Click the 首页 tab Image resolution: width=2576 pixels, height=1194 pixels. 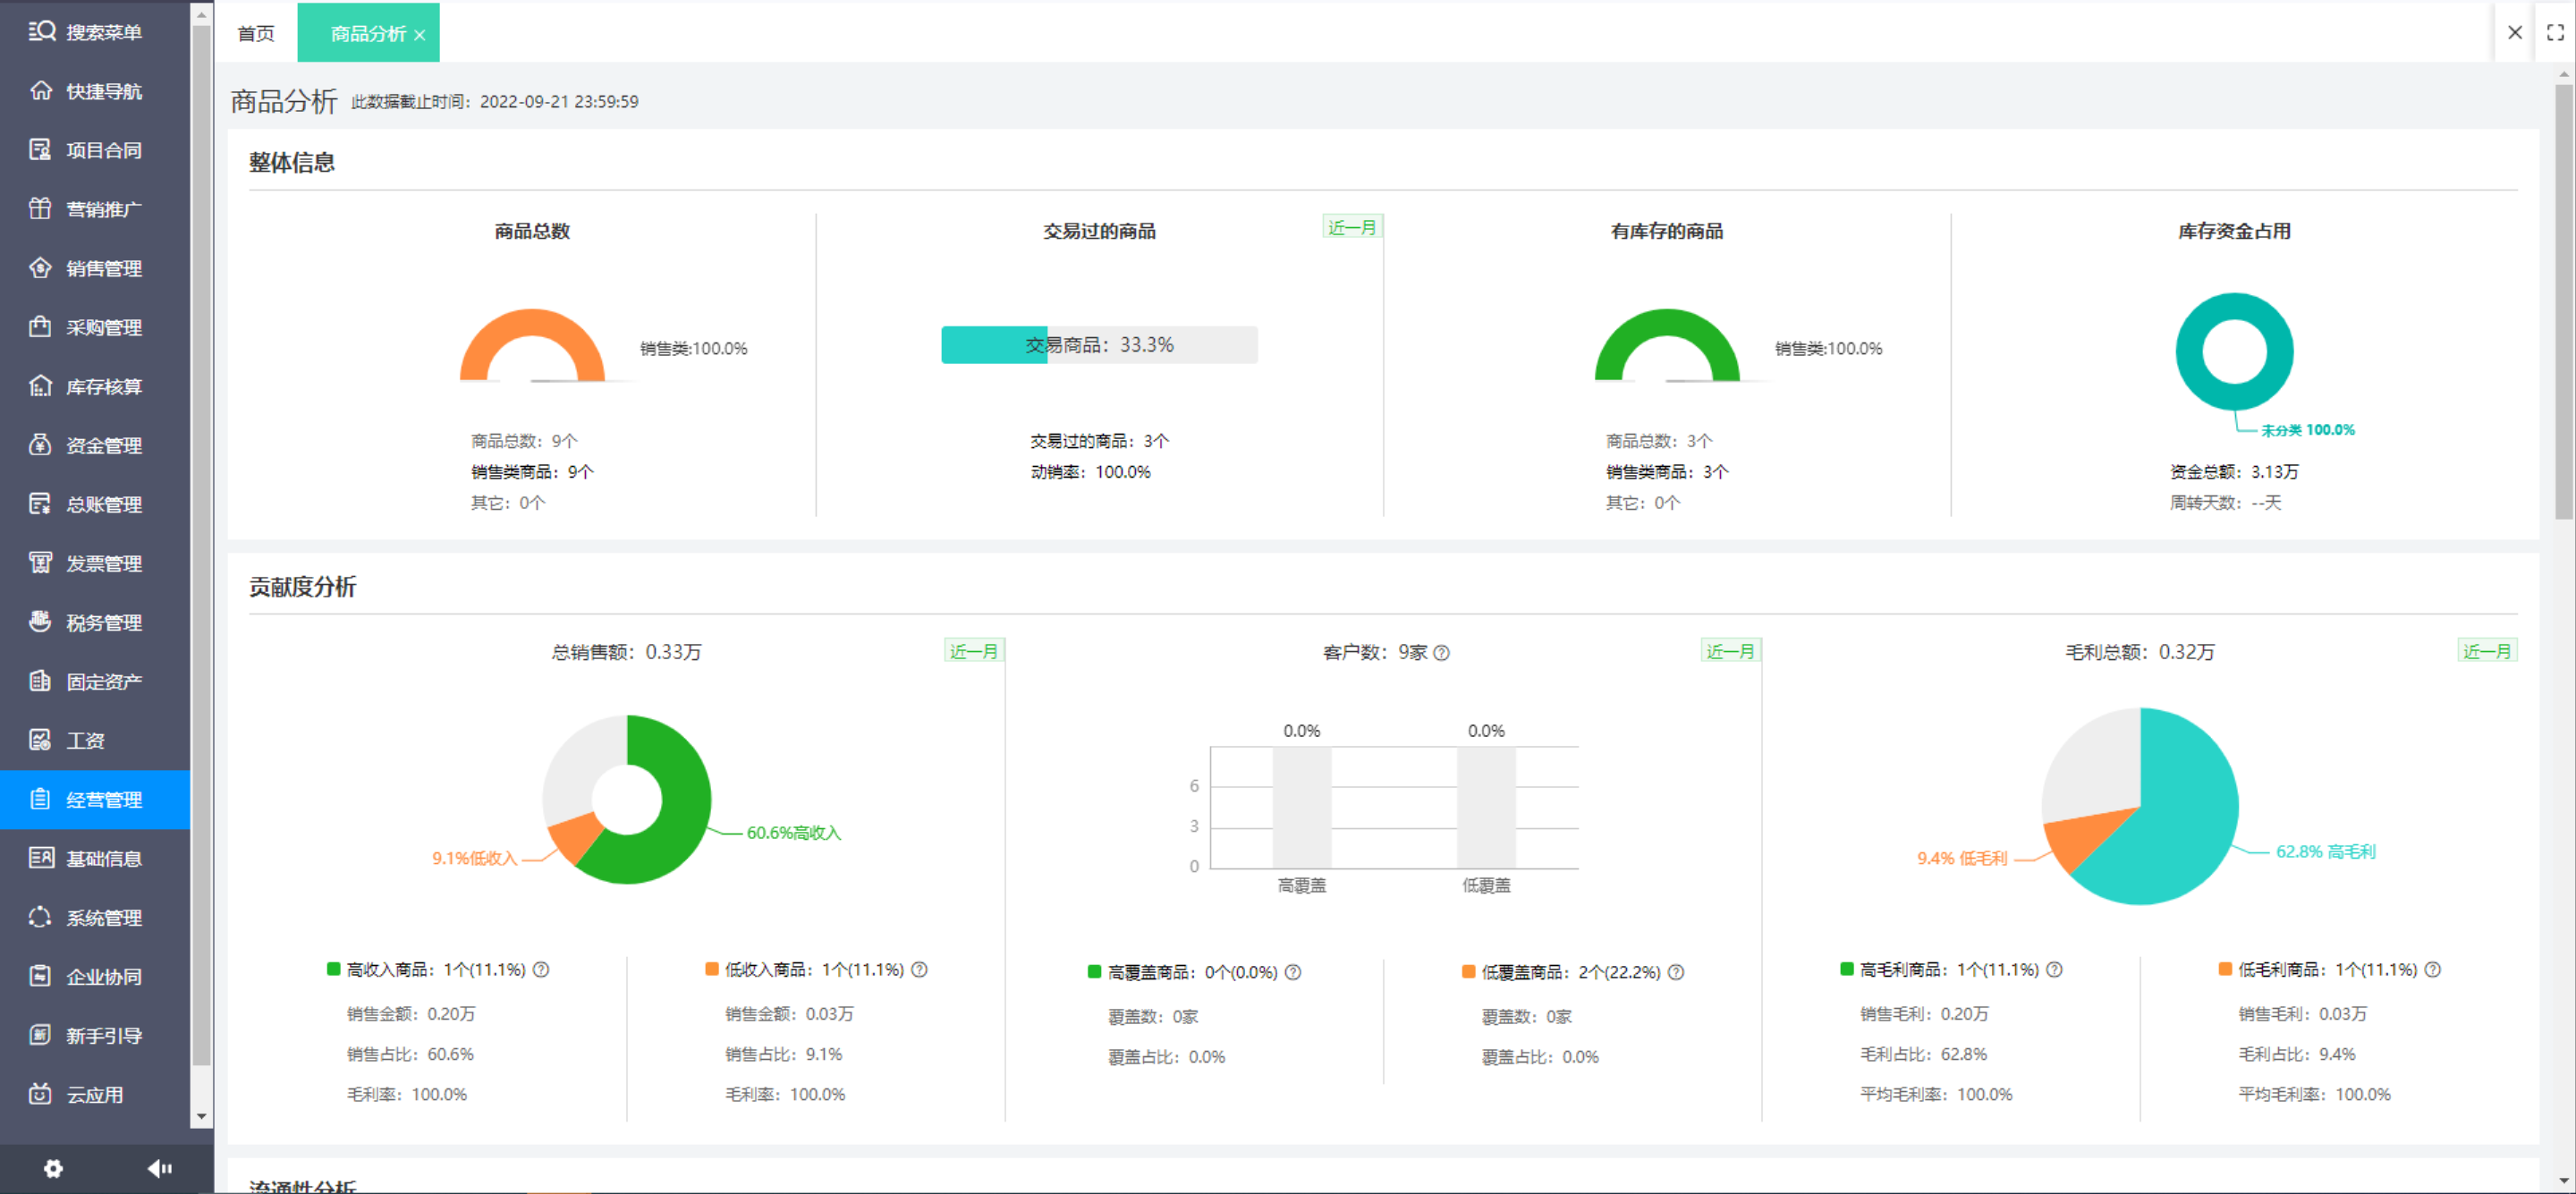click(258, 33)
